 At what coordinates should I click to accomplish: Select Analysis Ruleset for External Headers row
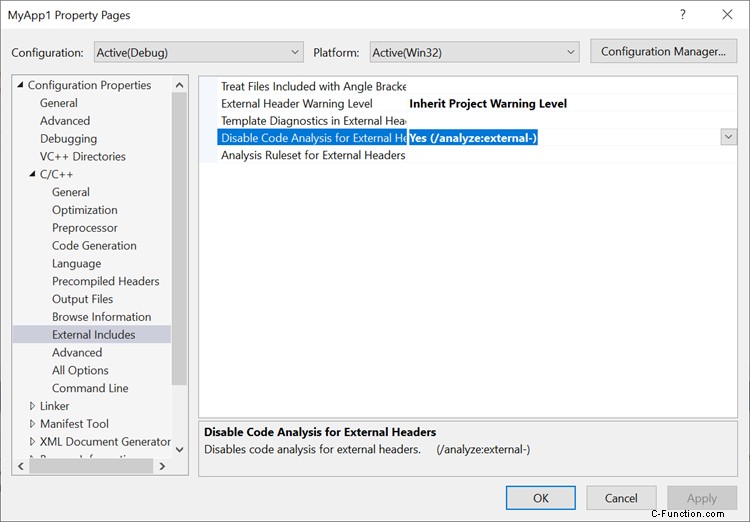313,155
